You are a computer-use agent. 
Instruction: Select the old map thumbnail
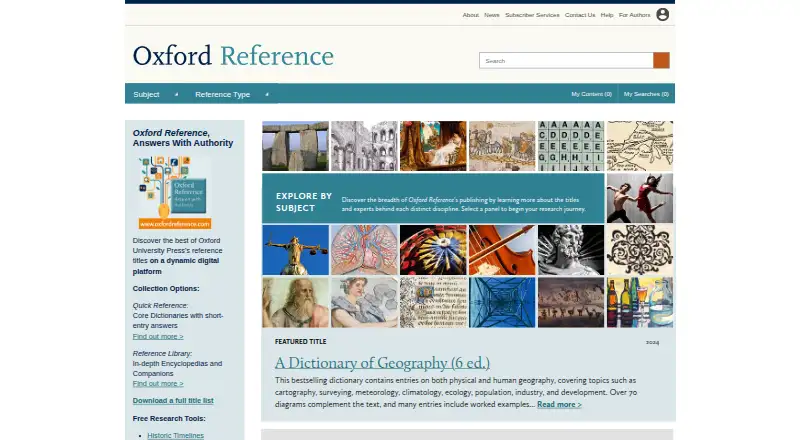(640, 146)
